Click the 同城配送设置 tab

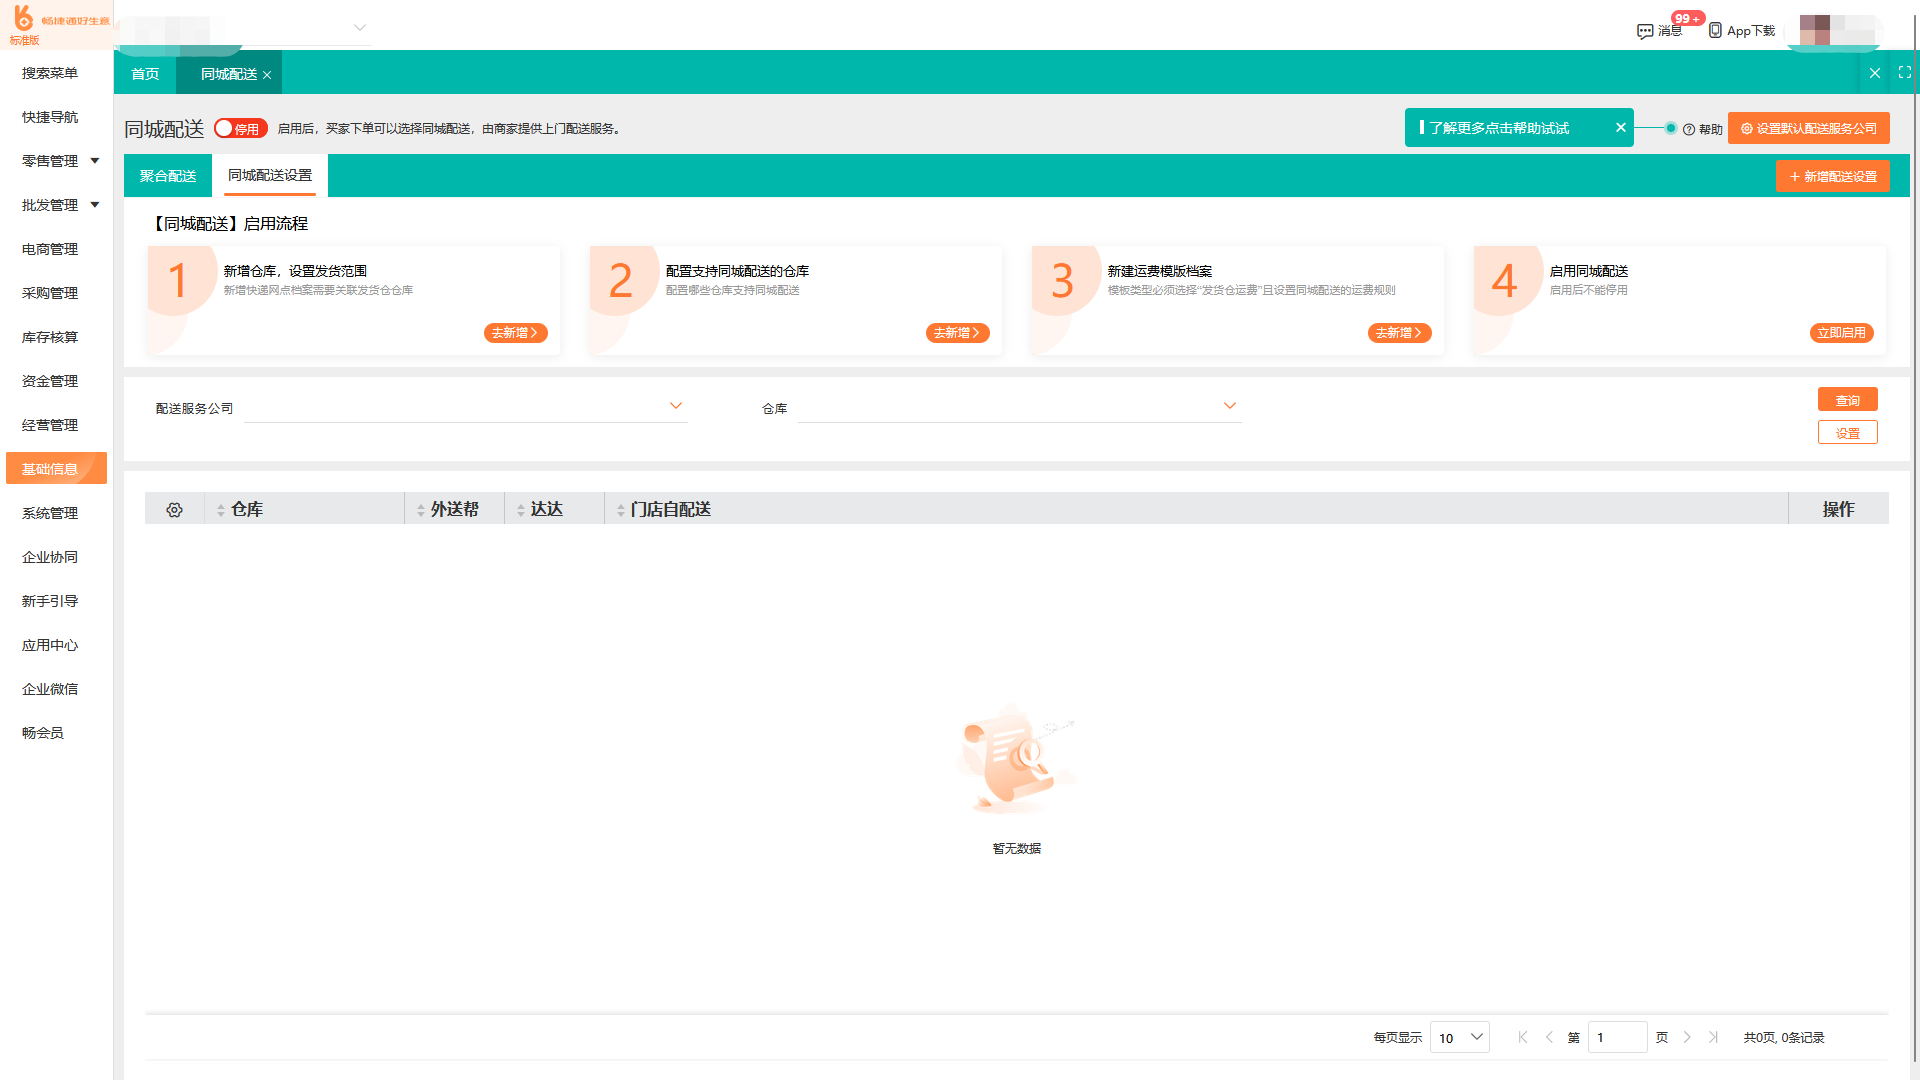pyautogui.click(x=269, y=174)
